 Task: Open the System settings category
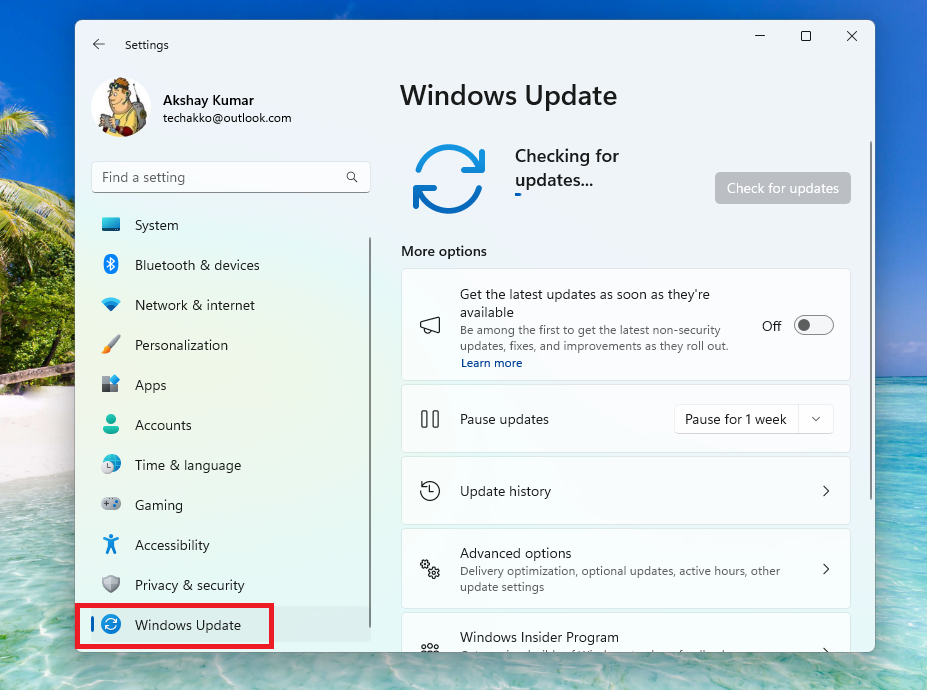pyautogui.click(x=156, y=225)
